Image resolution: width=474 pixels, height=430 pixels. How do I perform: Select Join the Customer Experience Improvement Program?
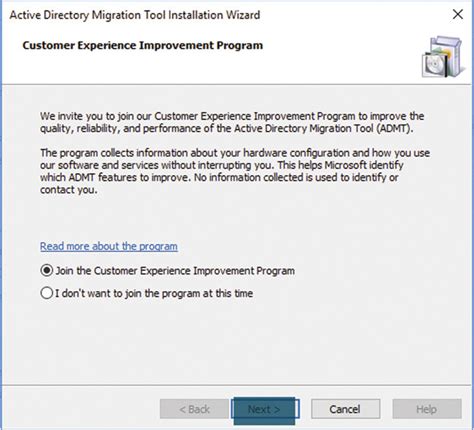(x=47, y=270)
